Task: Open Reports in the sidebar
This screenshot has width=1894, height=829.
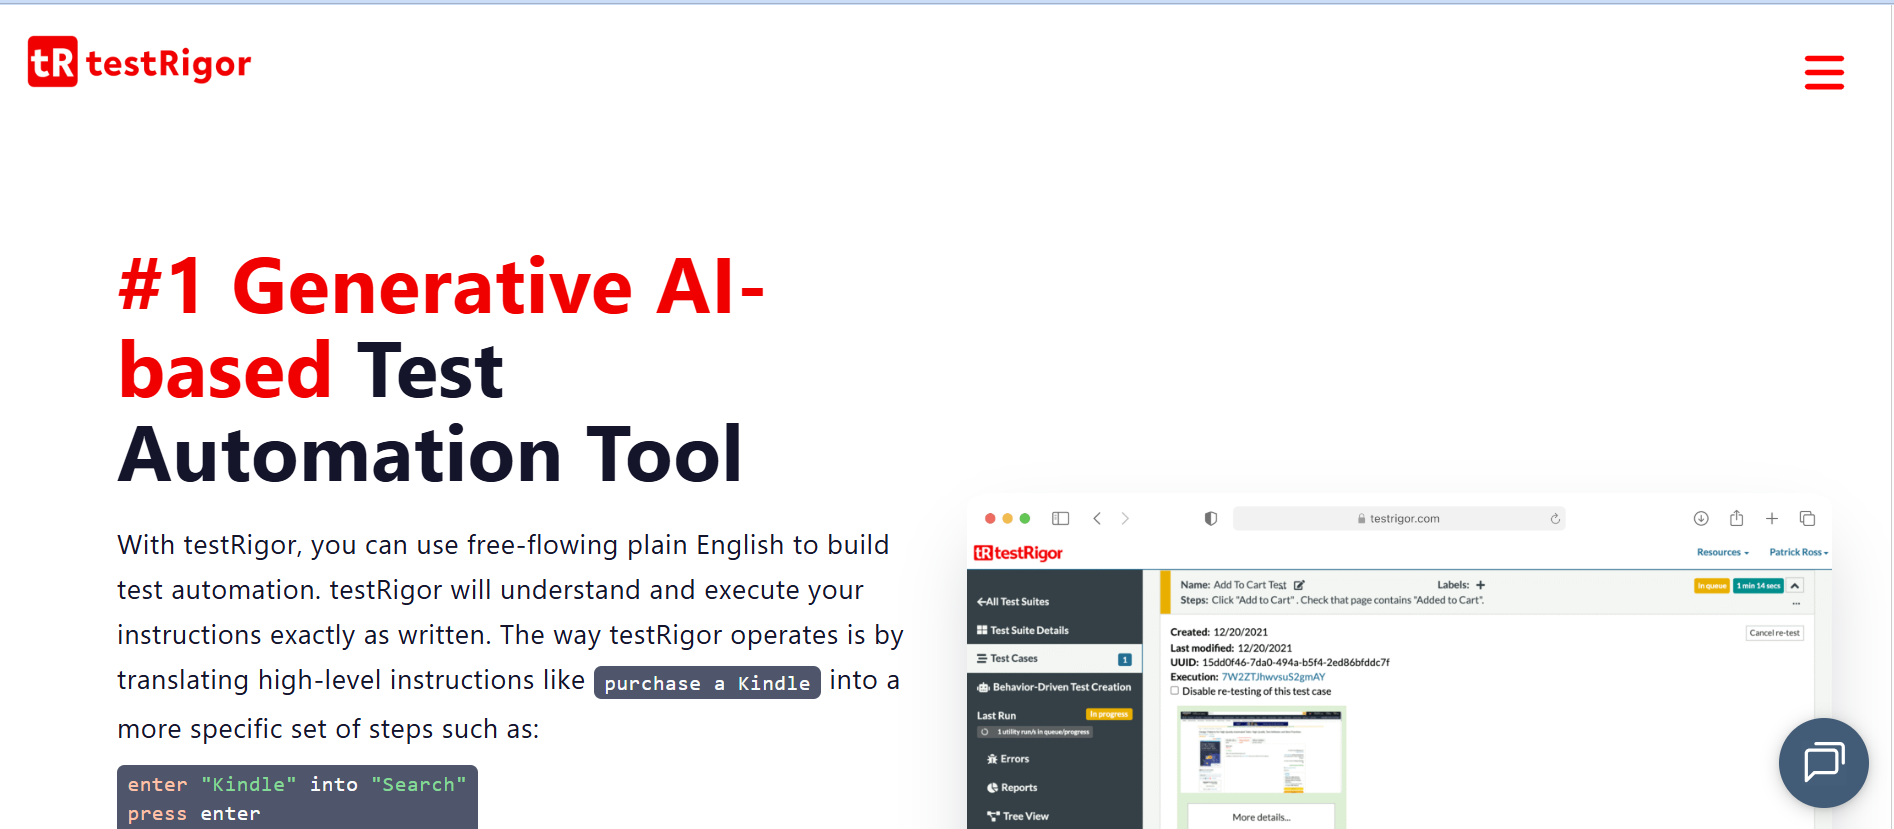Action: click(x=1012, y=788)
